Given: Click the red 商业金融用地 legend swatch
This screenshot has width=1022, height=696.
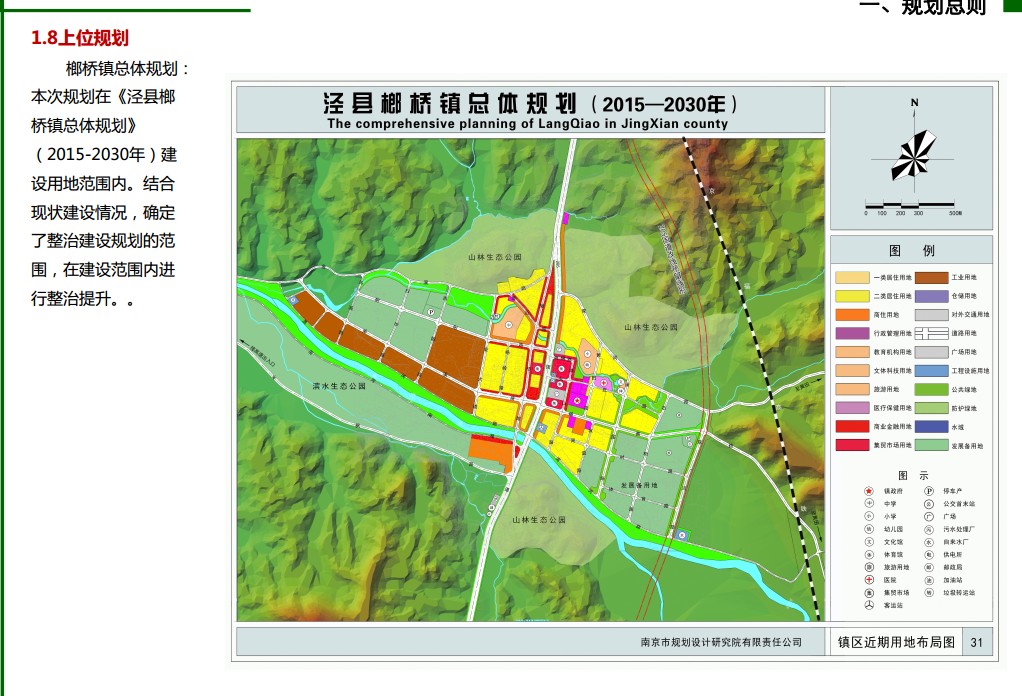Looking at the screenshot, I should pos(853,427).
